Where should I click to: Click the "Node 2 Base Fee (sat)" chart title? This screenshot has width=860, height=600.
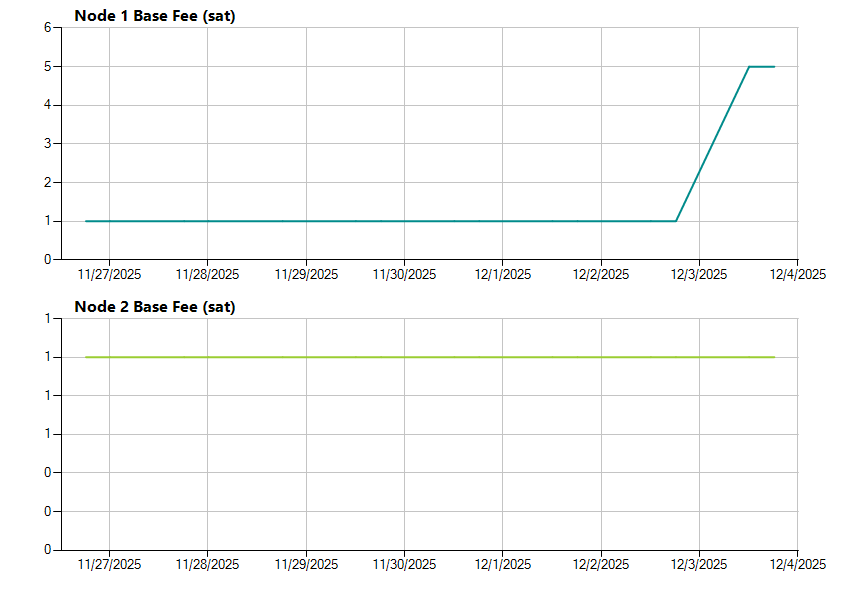click(x=155, y=306)
